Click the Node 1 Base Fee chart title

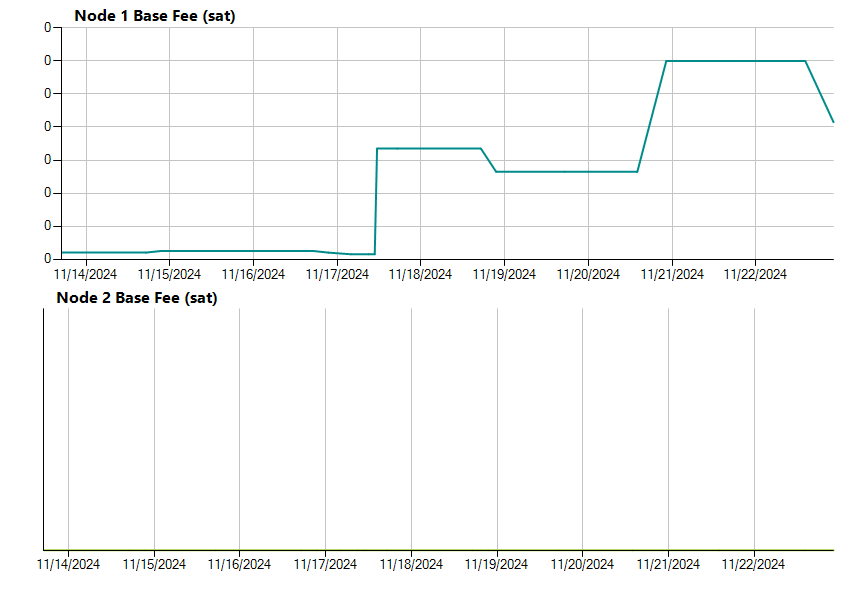[155, 15]
